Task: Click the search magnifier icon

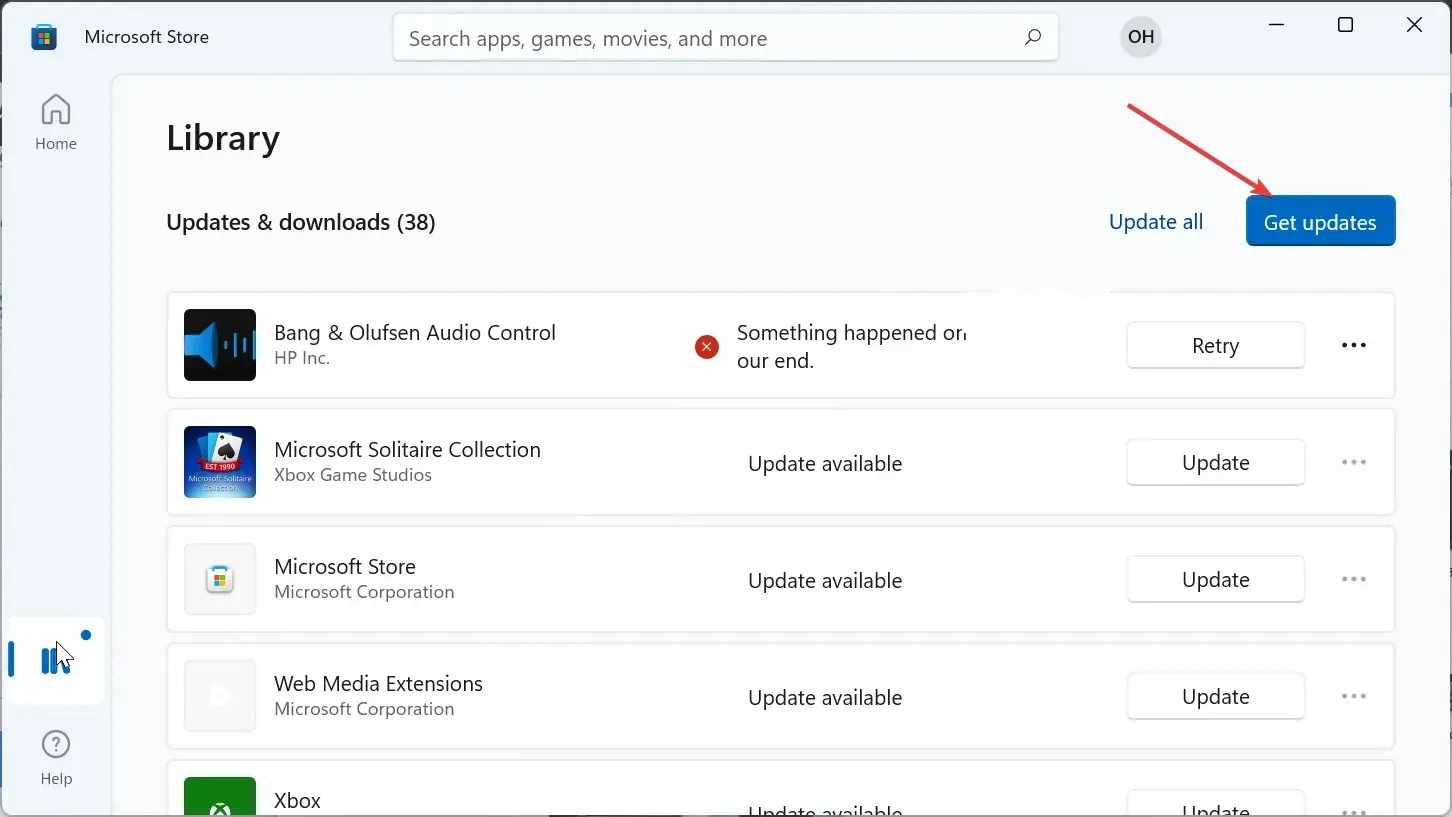Action: [x=1033, y=37]
